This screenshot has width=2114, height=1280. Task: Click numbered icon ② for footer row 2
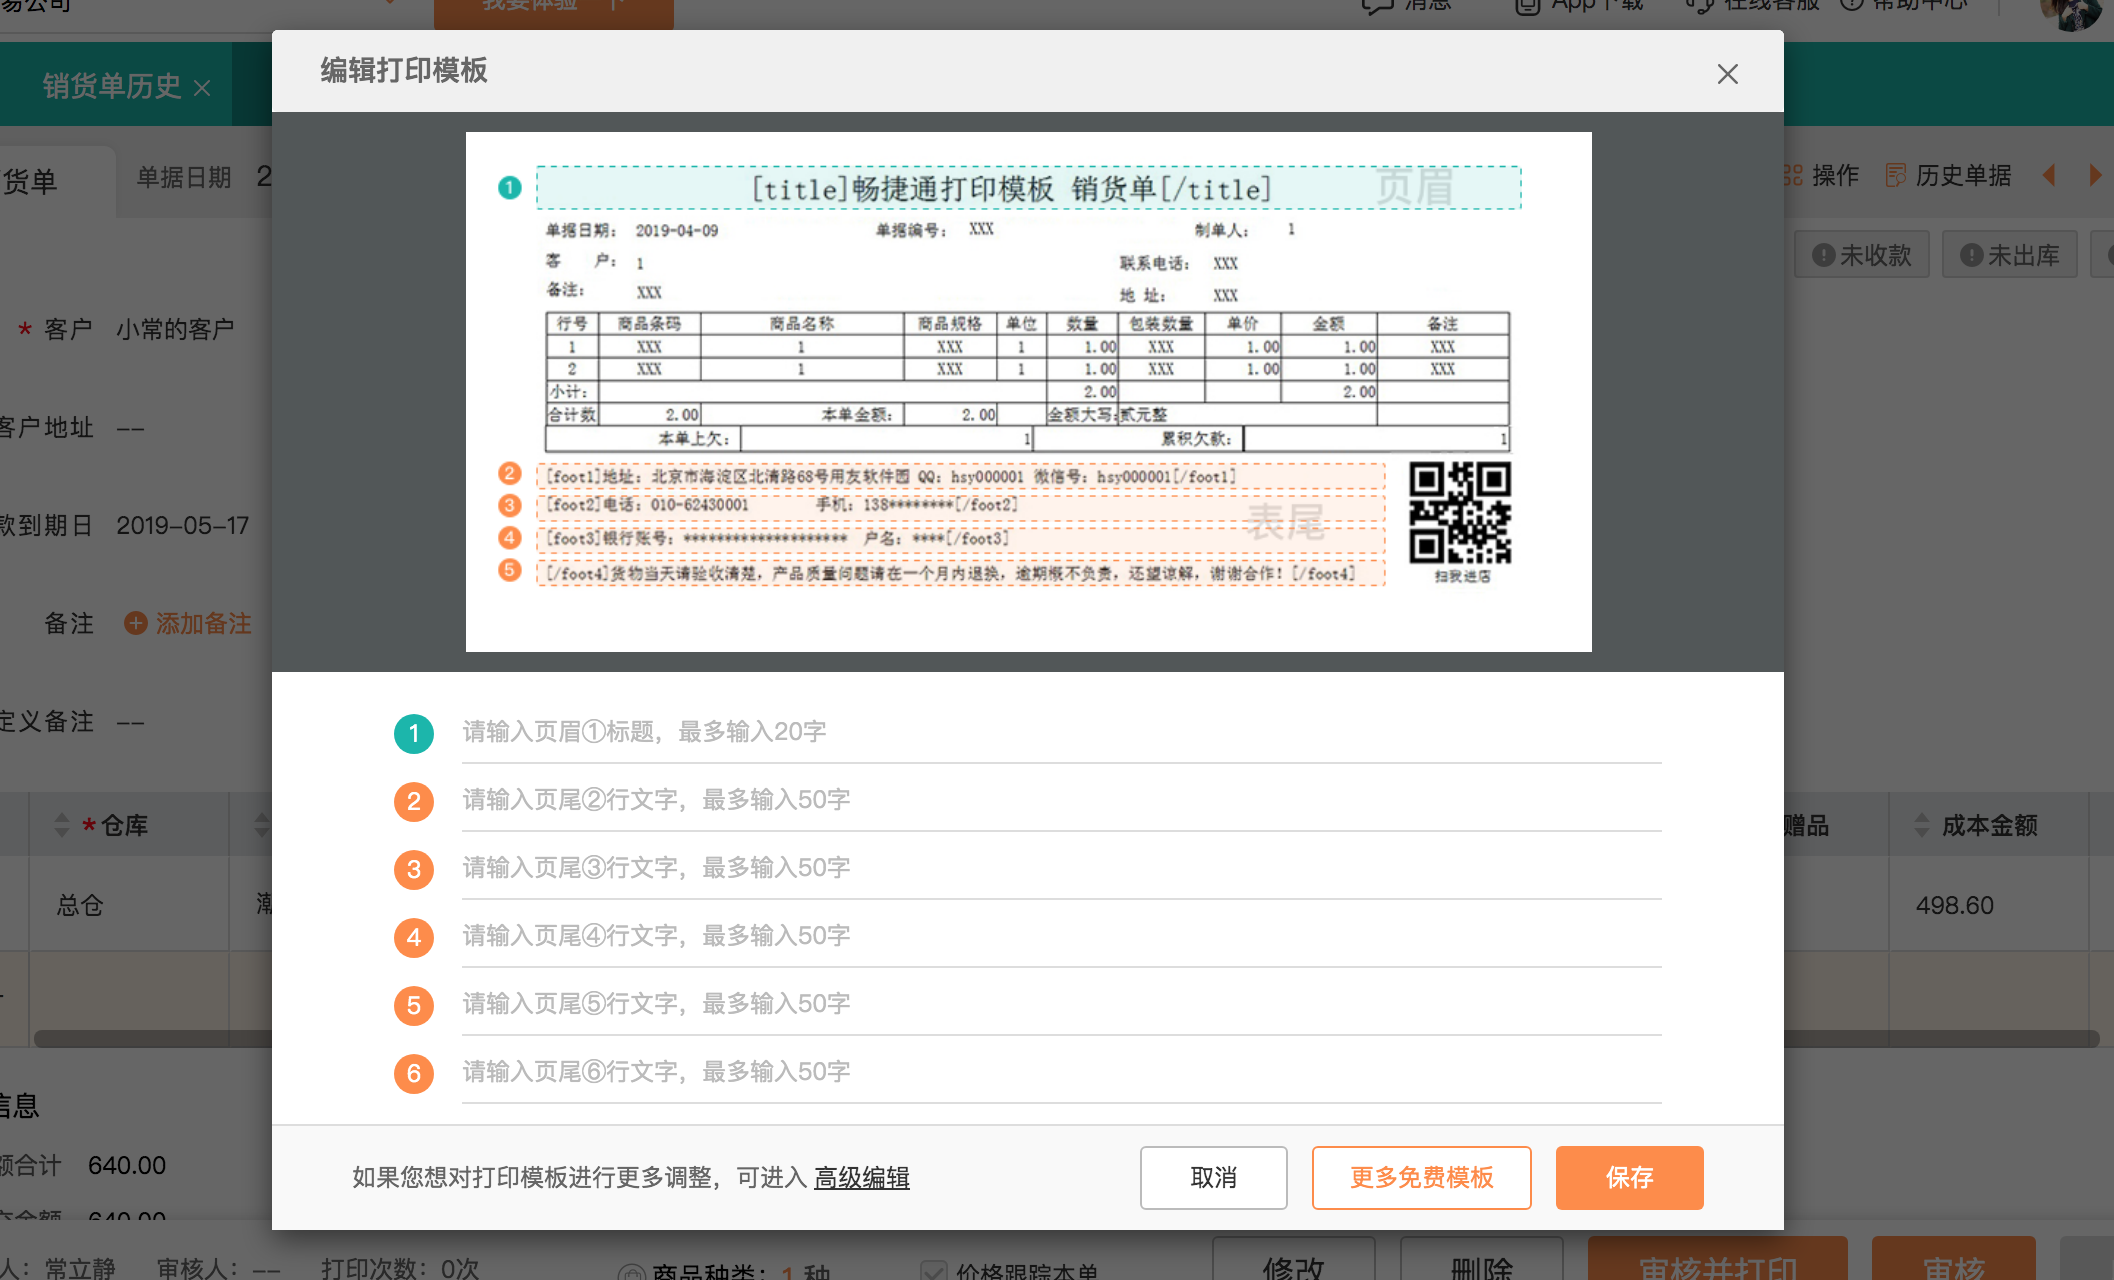click(417, 800)
